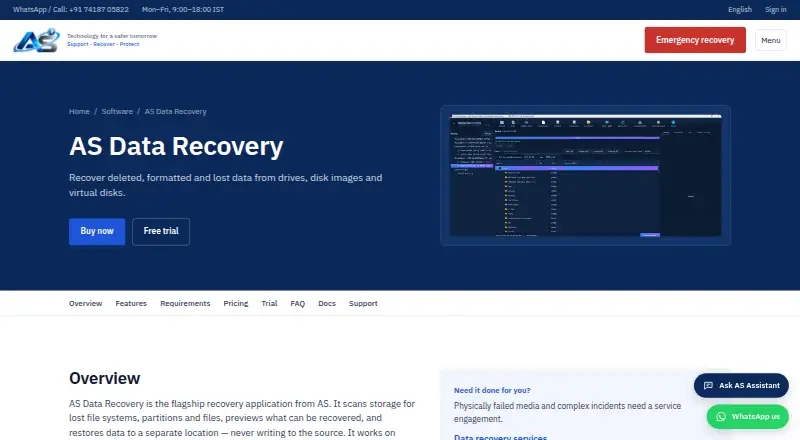800x440 pixels.
Task: Click the Sign in link
Action: click(776, 9)
